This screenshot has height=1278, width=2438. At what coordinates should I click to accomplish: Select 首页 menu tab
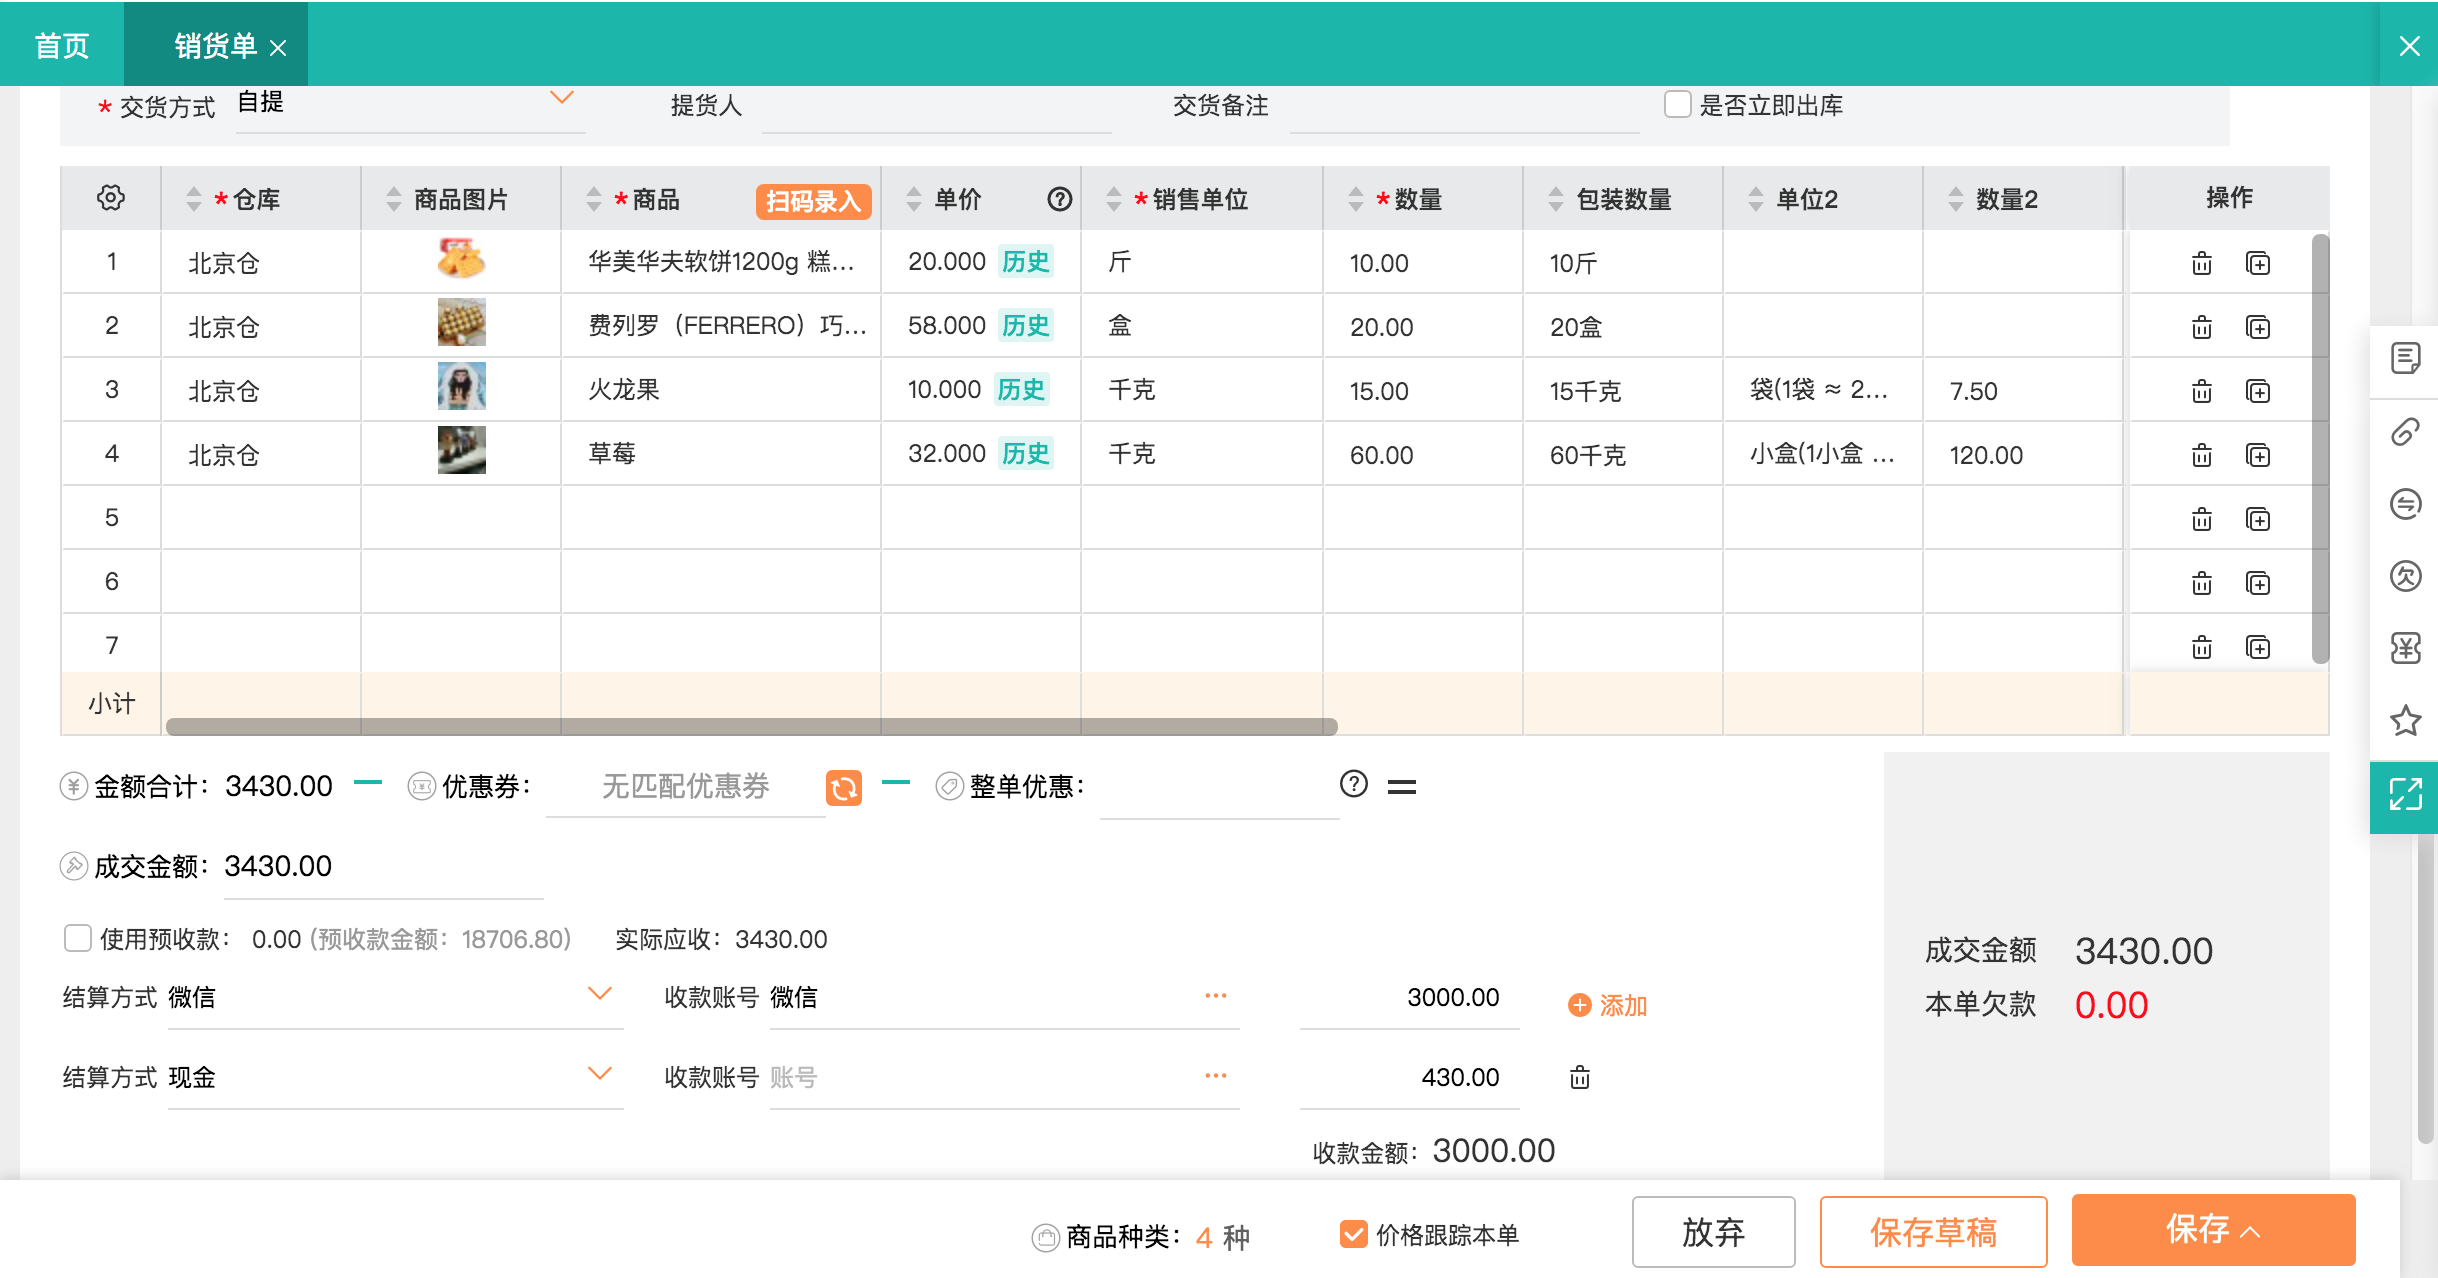[61, 45]
